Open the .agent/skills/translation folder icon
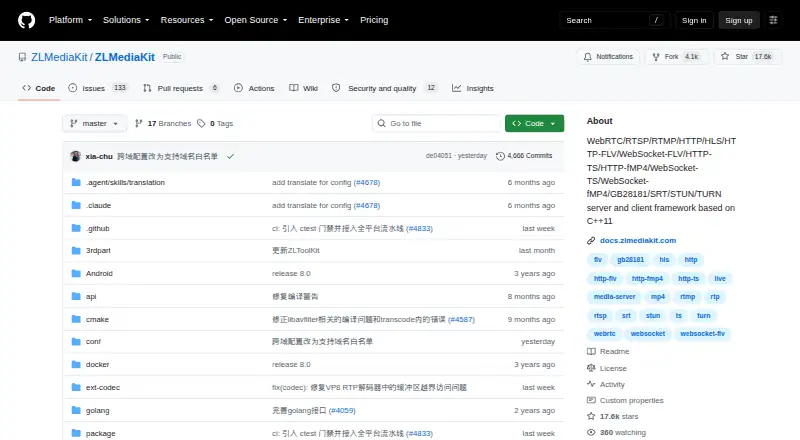Screen dimensions: 800x440 click(76, 182)
